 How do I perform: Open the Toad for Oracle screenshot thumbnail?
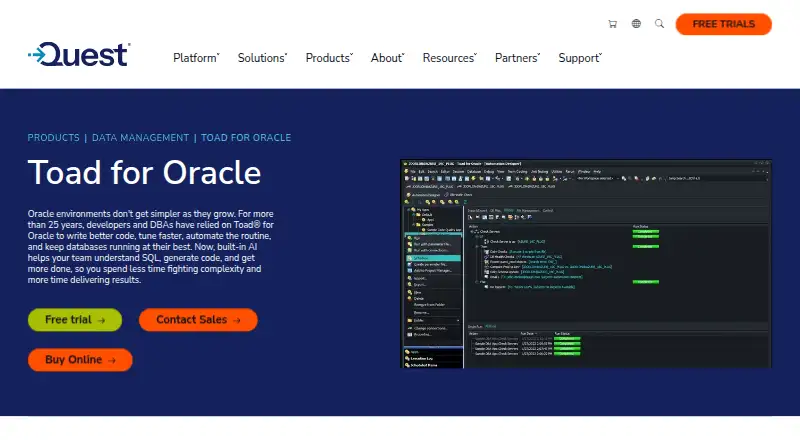tap(586, 264)
